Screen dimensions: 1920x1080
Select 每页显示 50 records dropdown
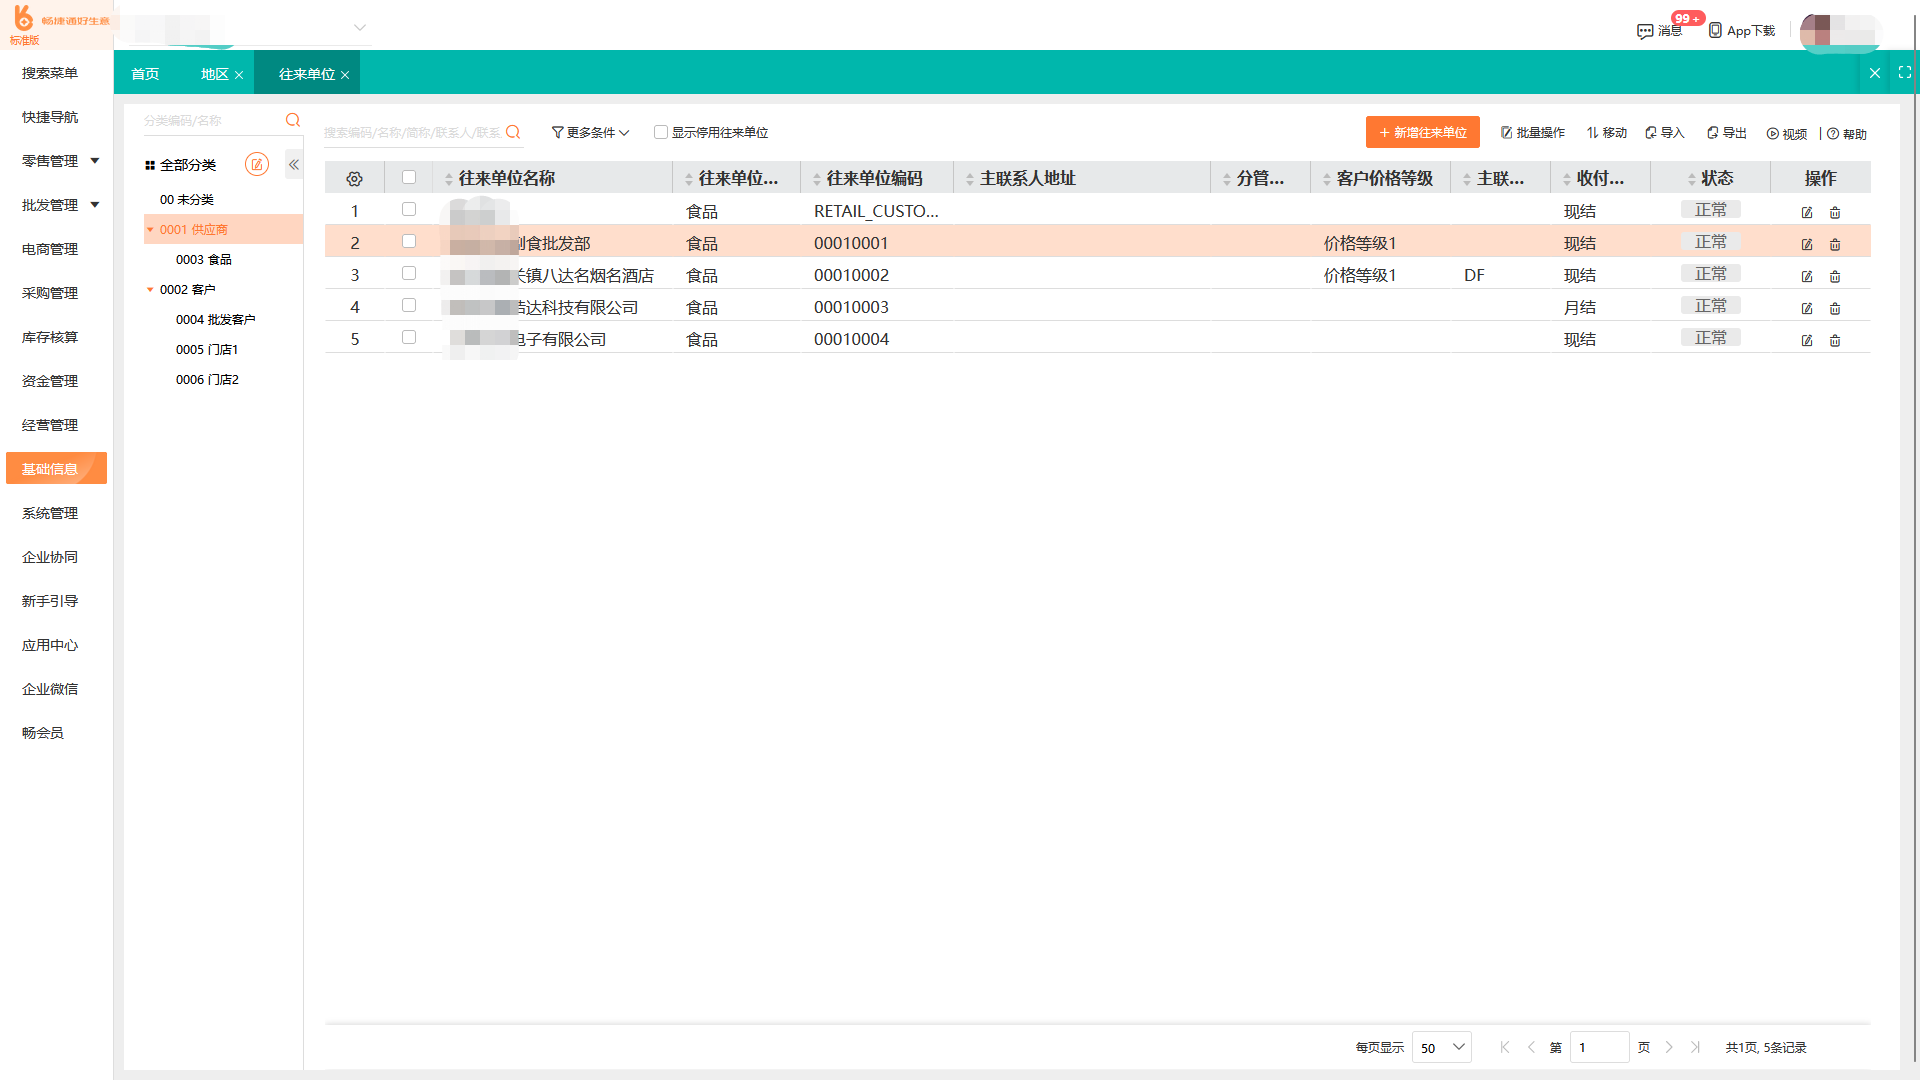pos(1440,1048)
